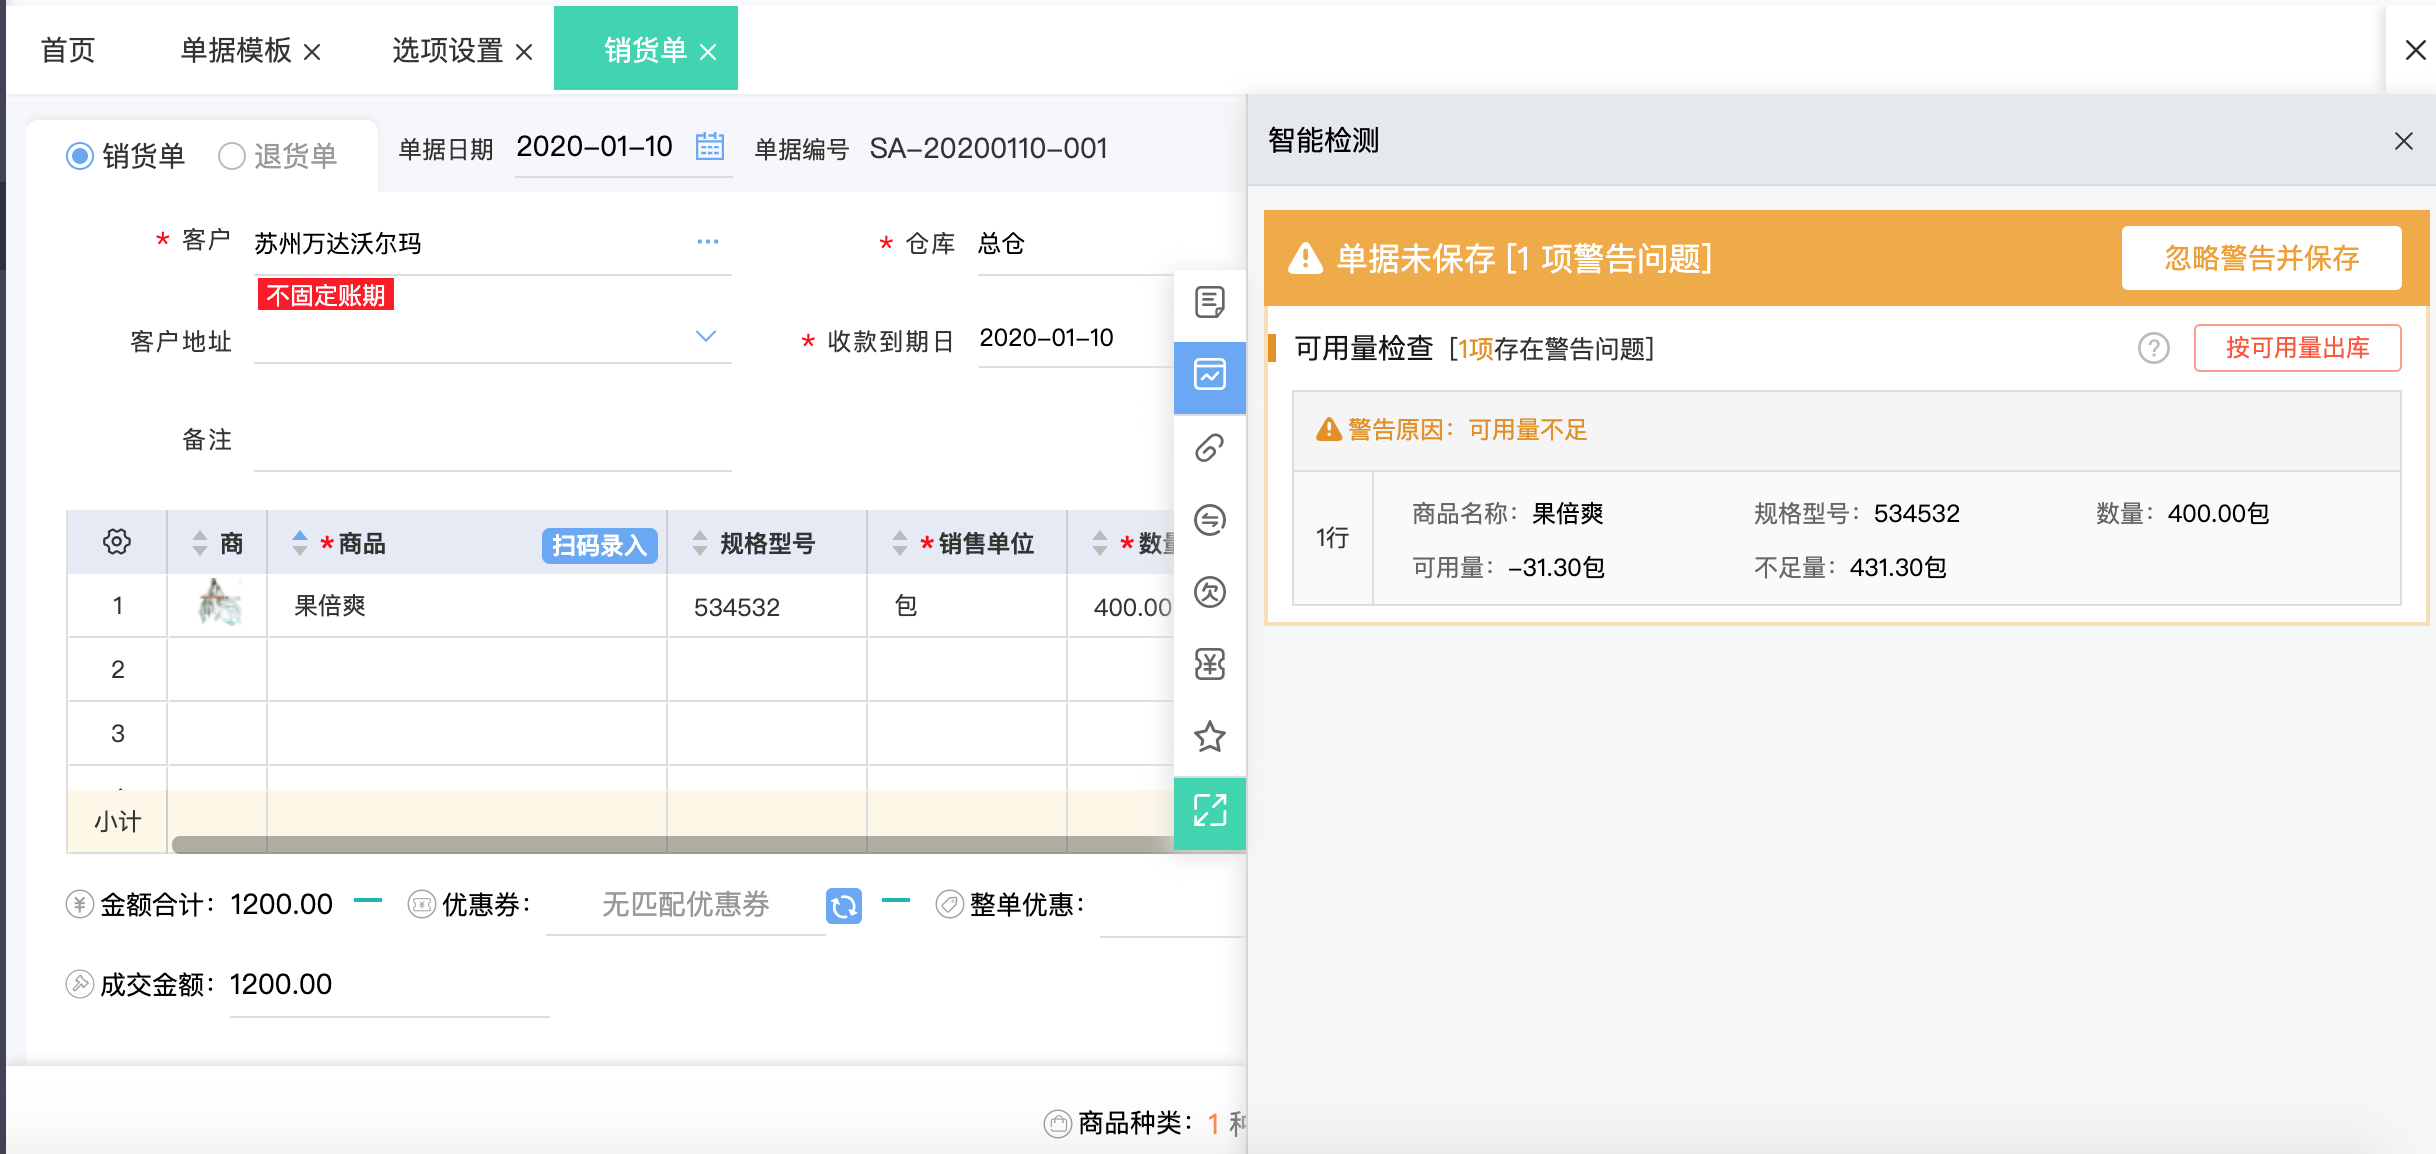Click on 果倍爽 product thumbnail
The height and width of the screenshot is (1154, 2436).
(218, 606)
